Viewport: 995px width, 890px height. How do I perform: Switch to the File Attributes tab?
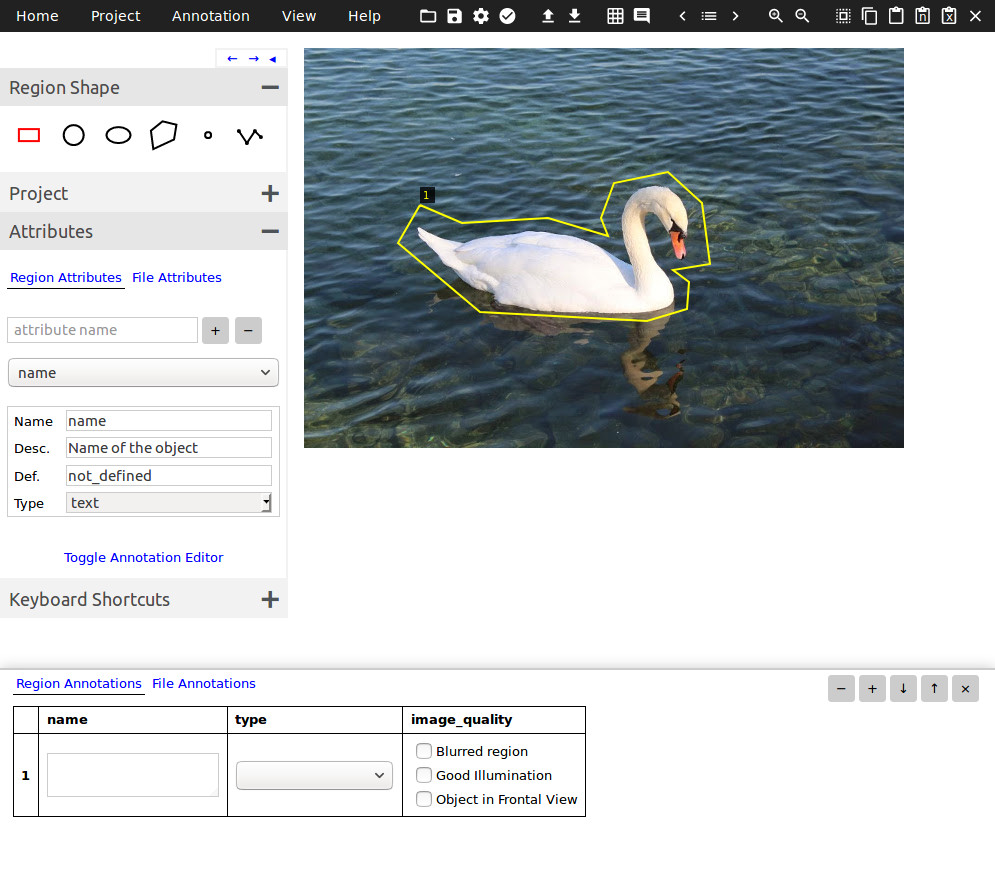coord(177,278)
